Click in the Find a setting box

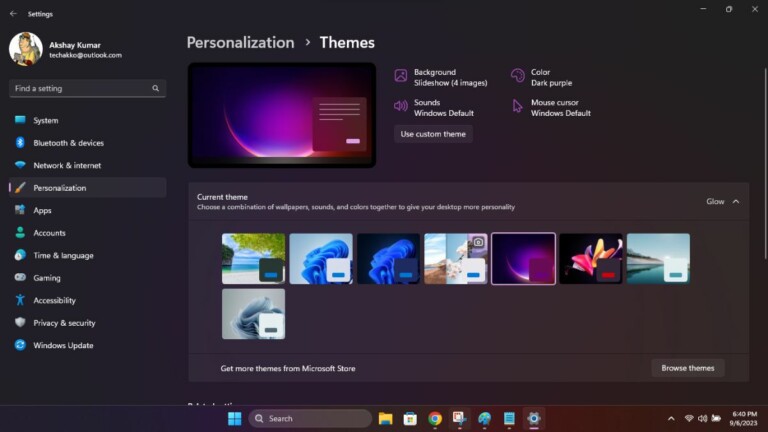coord(88,88)
